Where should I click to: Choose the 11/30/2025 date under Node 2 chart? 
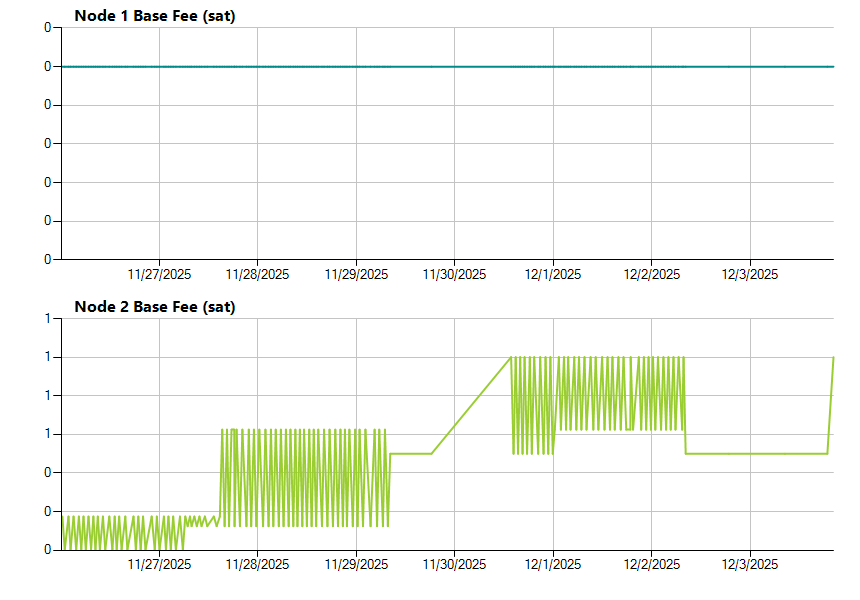[x=454, y=565]
